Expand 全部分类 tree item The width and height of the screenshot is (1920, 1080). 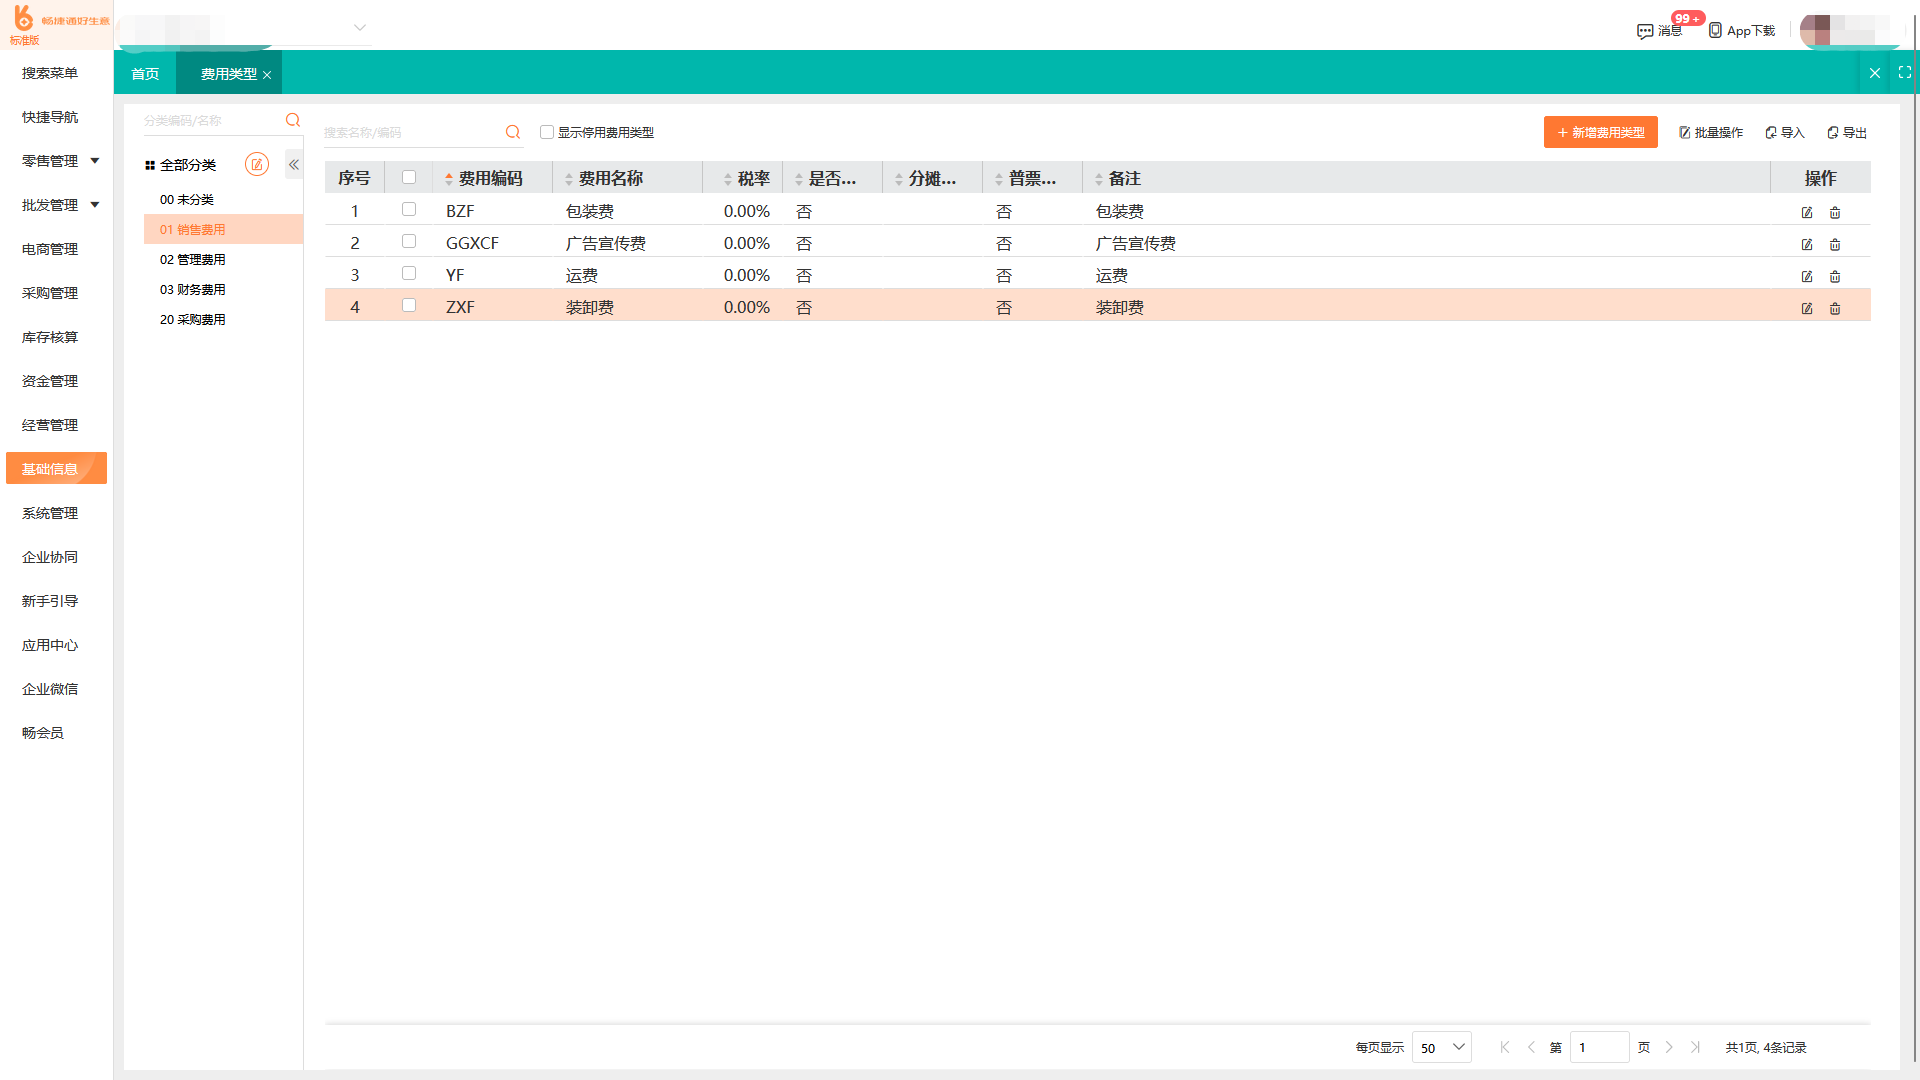pos(149,164)
